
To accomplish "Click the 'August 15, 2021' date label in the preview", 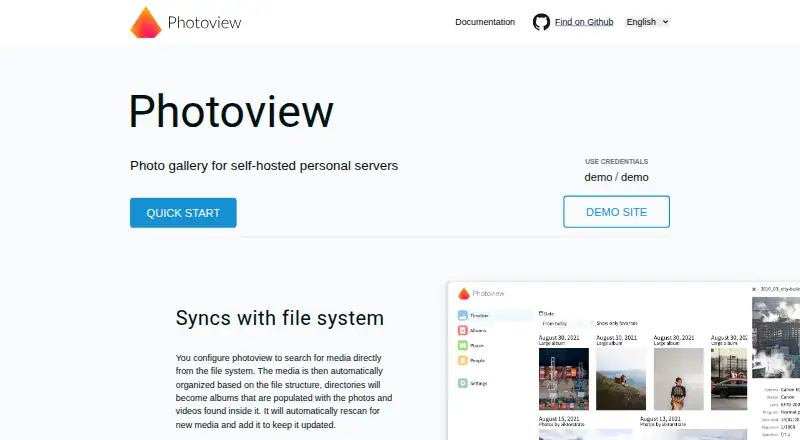I will [559, 419].
